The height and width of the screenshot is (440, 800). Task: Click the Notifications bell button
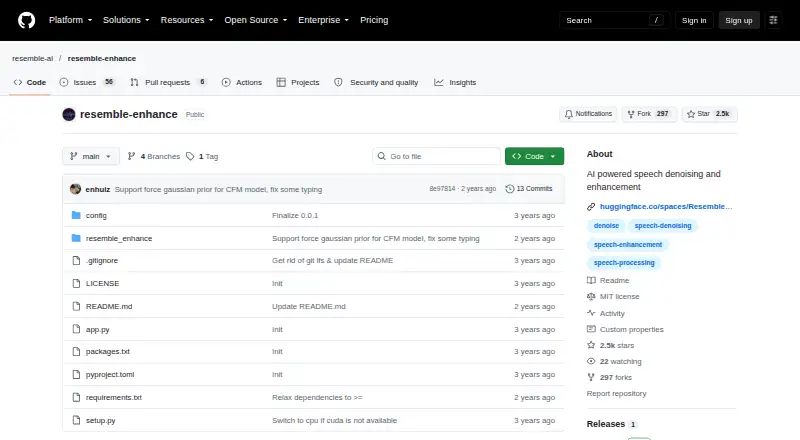(x=588, y=114)
